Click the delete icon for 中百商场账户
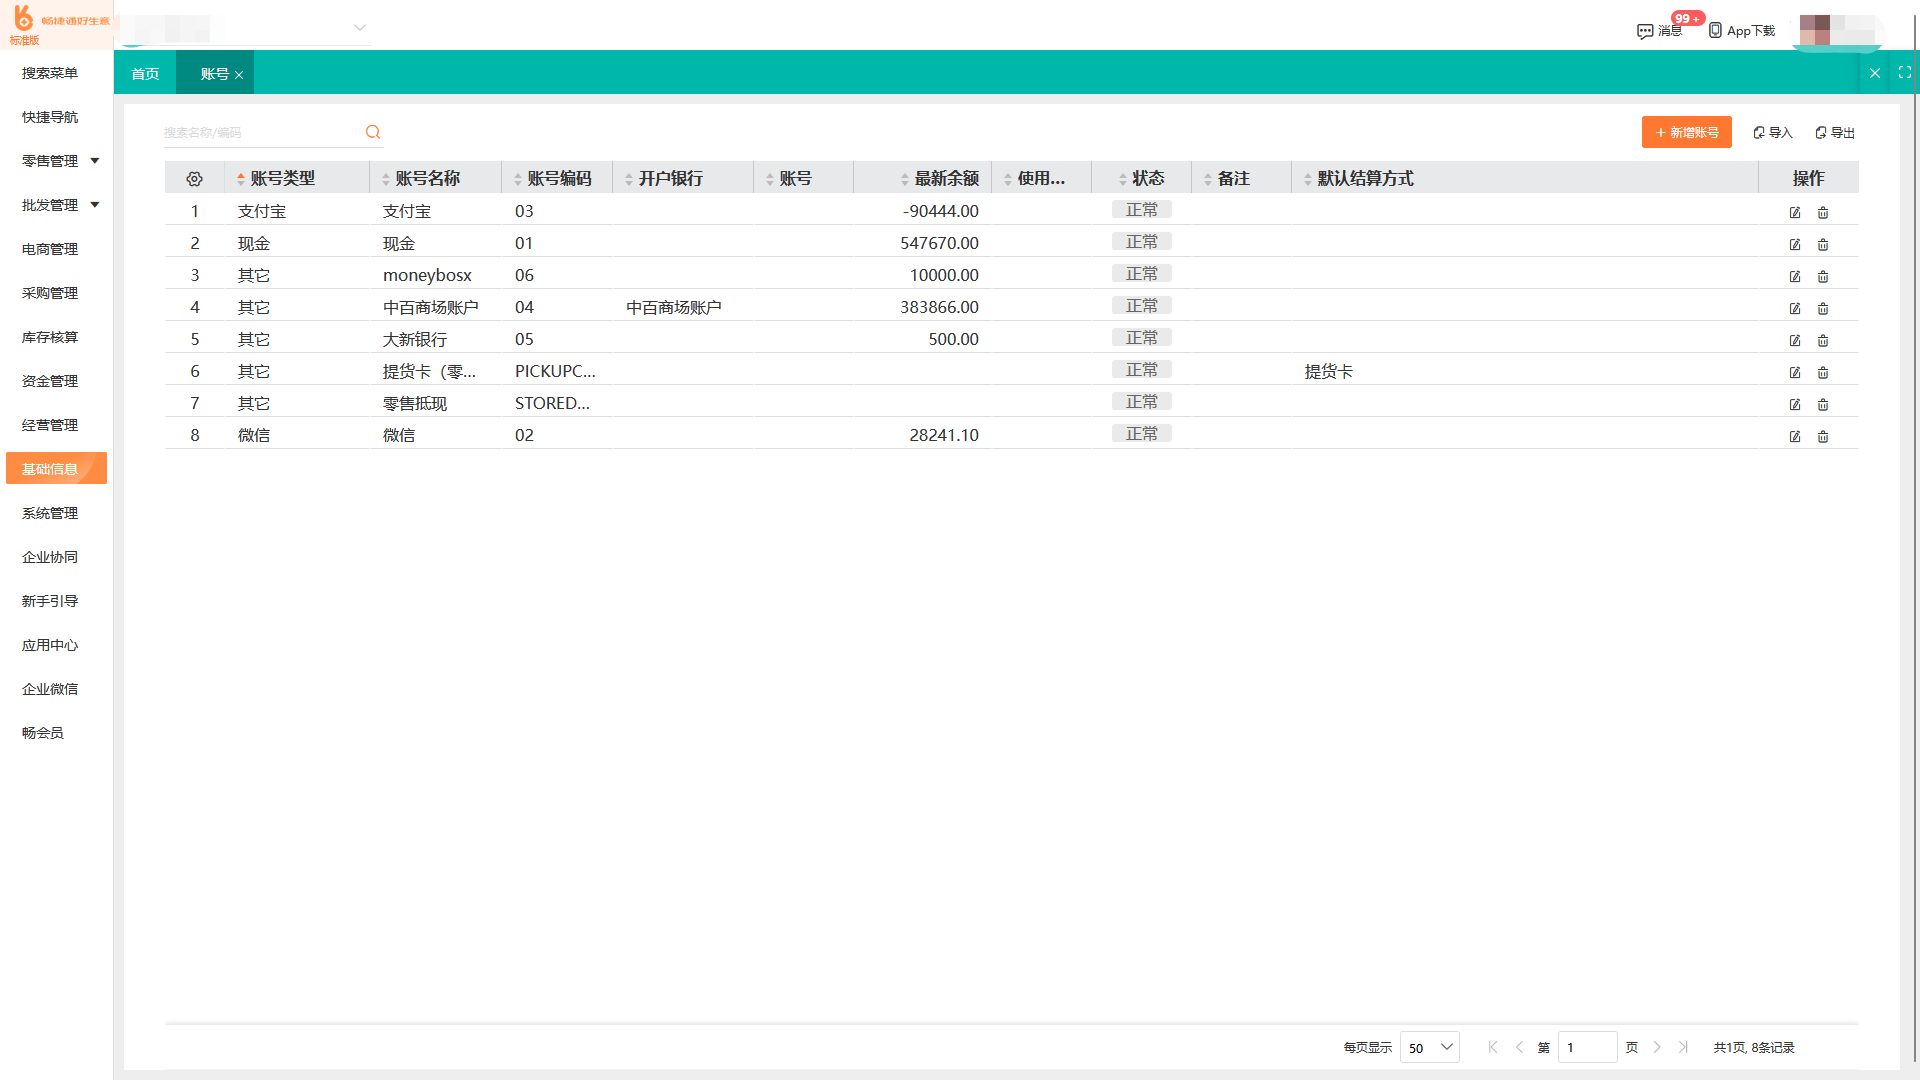Image resolution: width=1920 pixels, height=1080 pixels. (1822, 306)
